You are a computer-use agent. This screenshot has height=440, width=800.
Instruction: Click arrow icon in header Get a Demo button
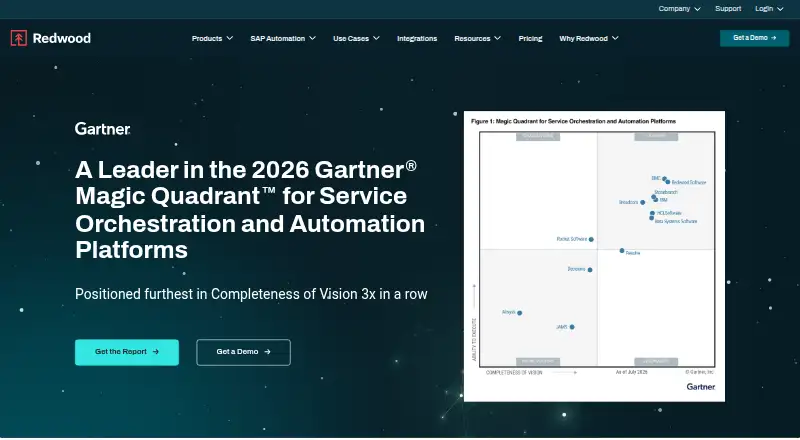click(x=773, y=38)
